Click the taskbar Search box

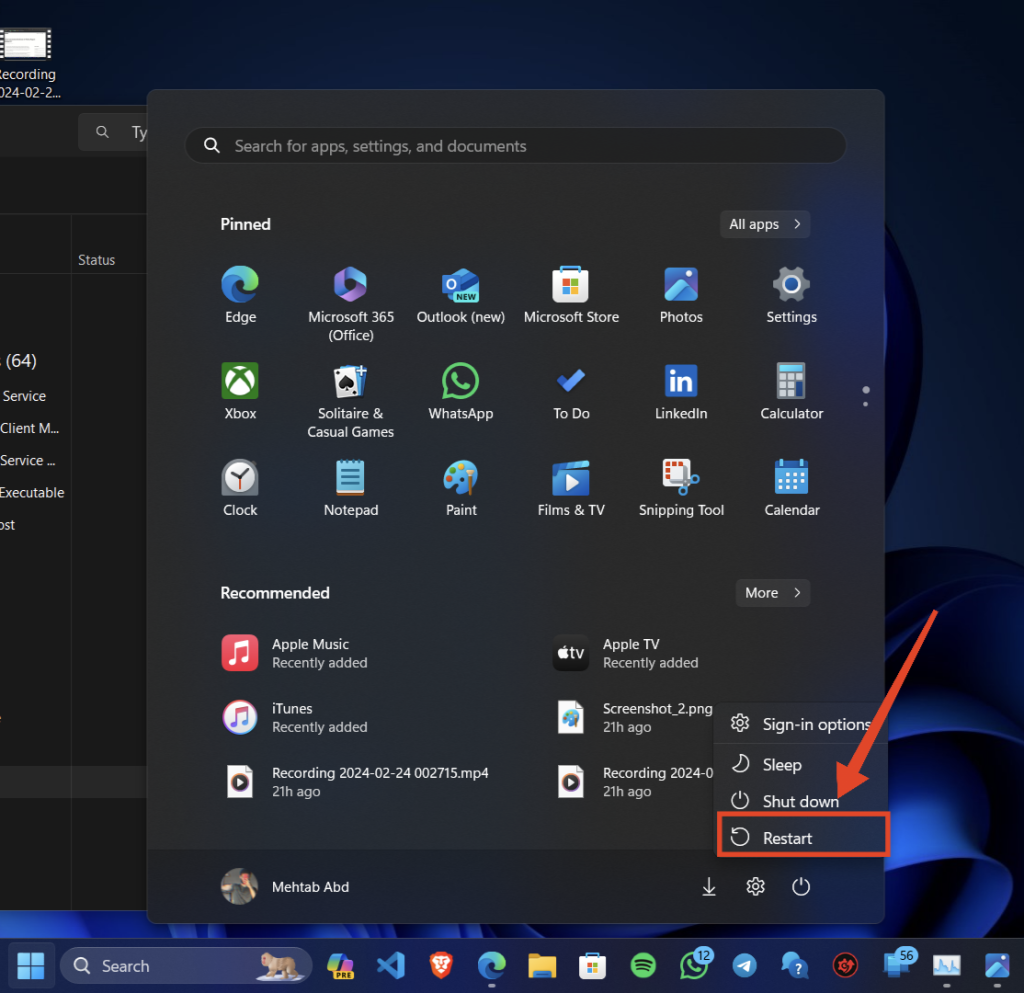[x=185, y=966]
